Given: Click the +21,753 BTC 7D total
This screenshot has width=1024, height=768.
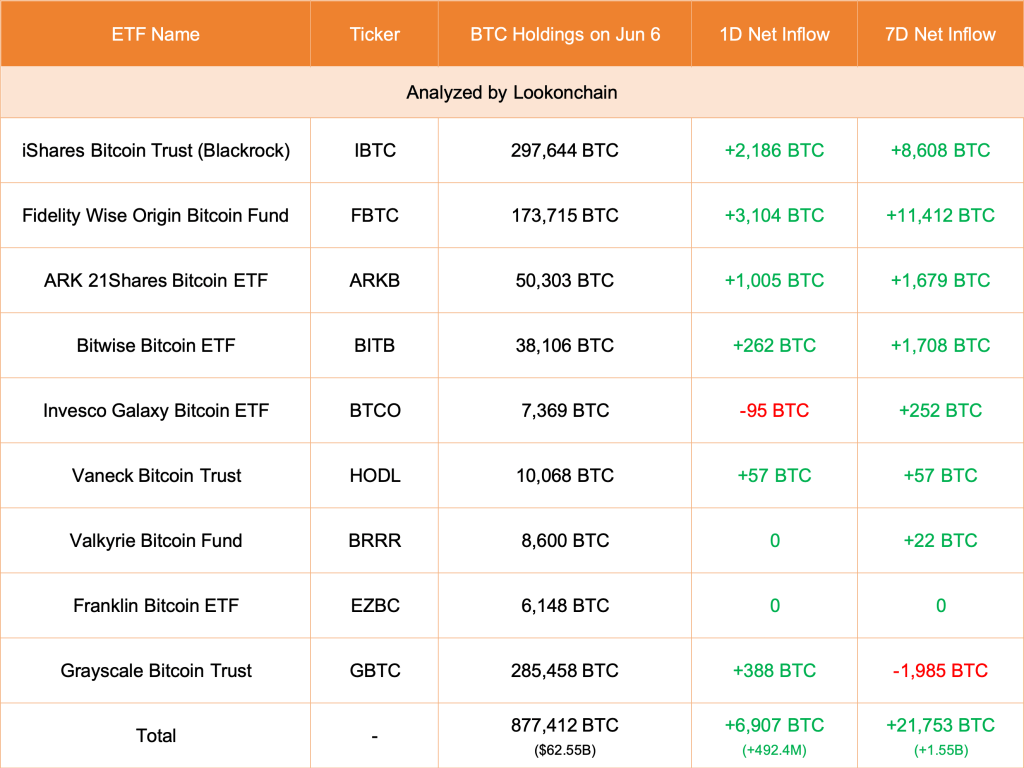Looking at the screenshot, I should click(940, 726).
